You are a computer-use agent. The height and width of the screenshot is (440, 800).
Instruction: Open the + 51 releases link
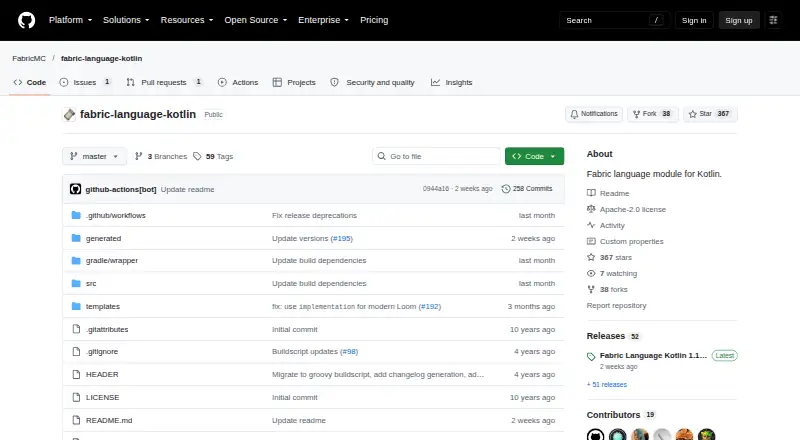tap(607, 384)
